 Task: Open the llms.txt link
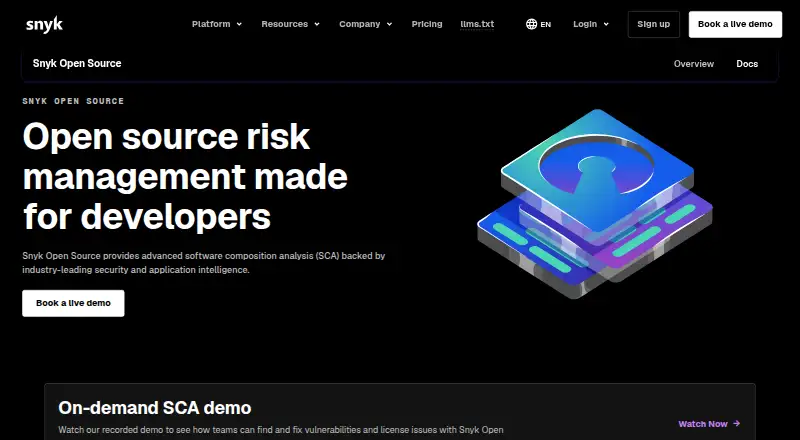[477, 24]
